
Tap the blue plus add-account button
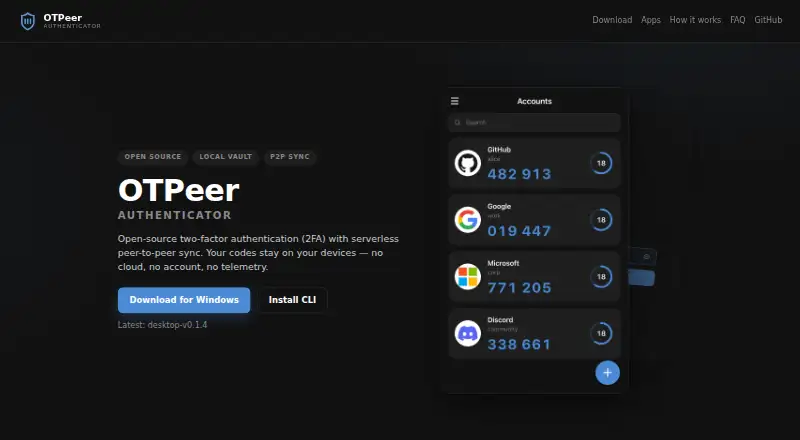click(607, 373)
